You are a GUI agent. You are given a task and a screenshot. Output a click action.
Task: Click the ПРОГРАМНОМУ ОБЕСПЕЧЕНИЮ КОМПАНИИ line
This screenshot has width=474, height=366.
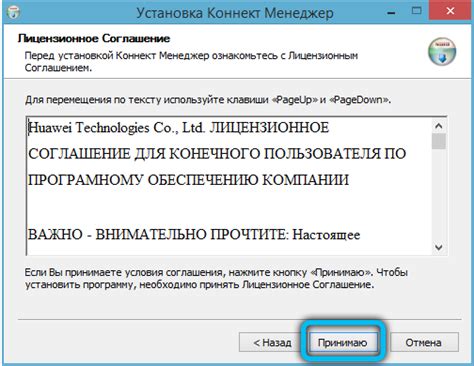[x=188, y=180]
